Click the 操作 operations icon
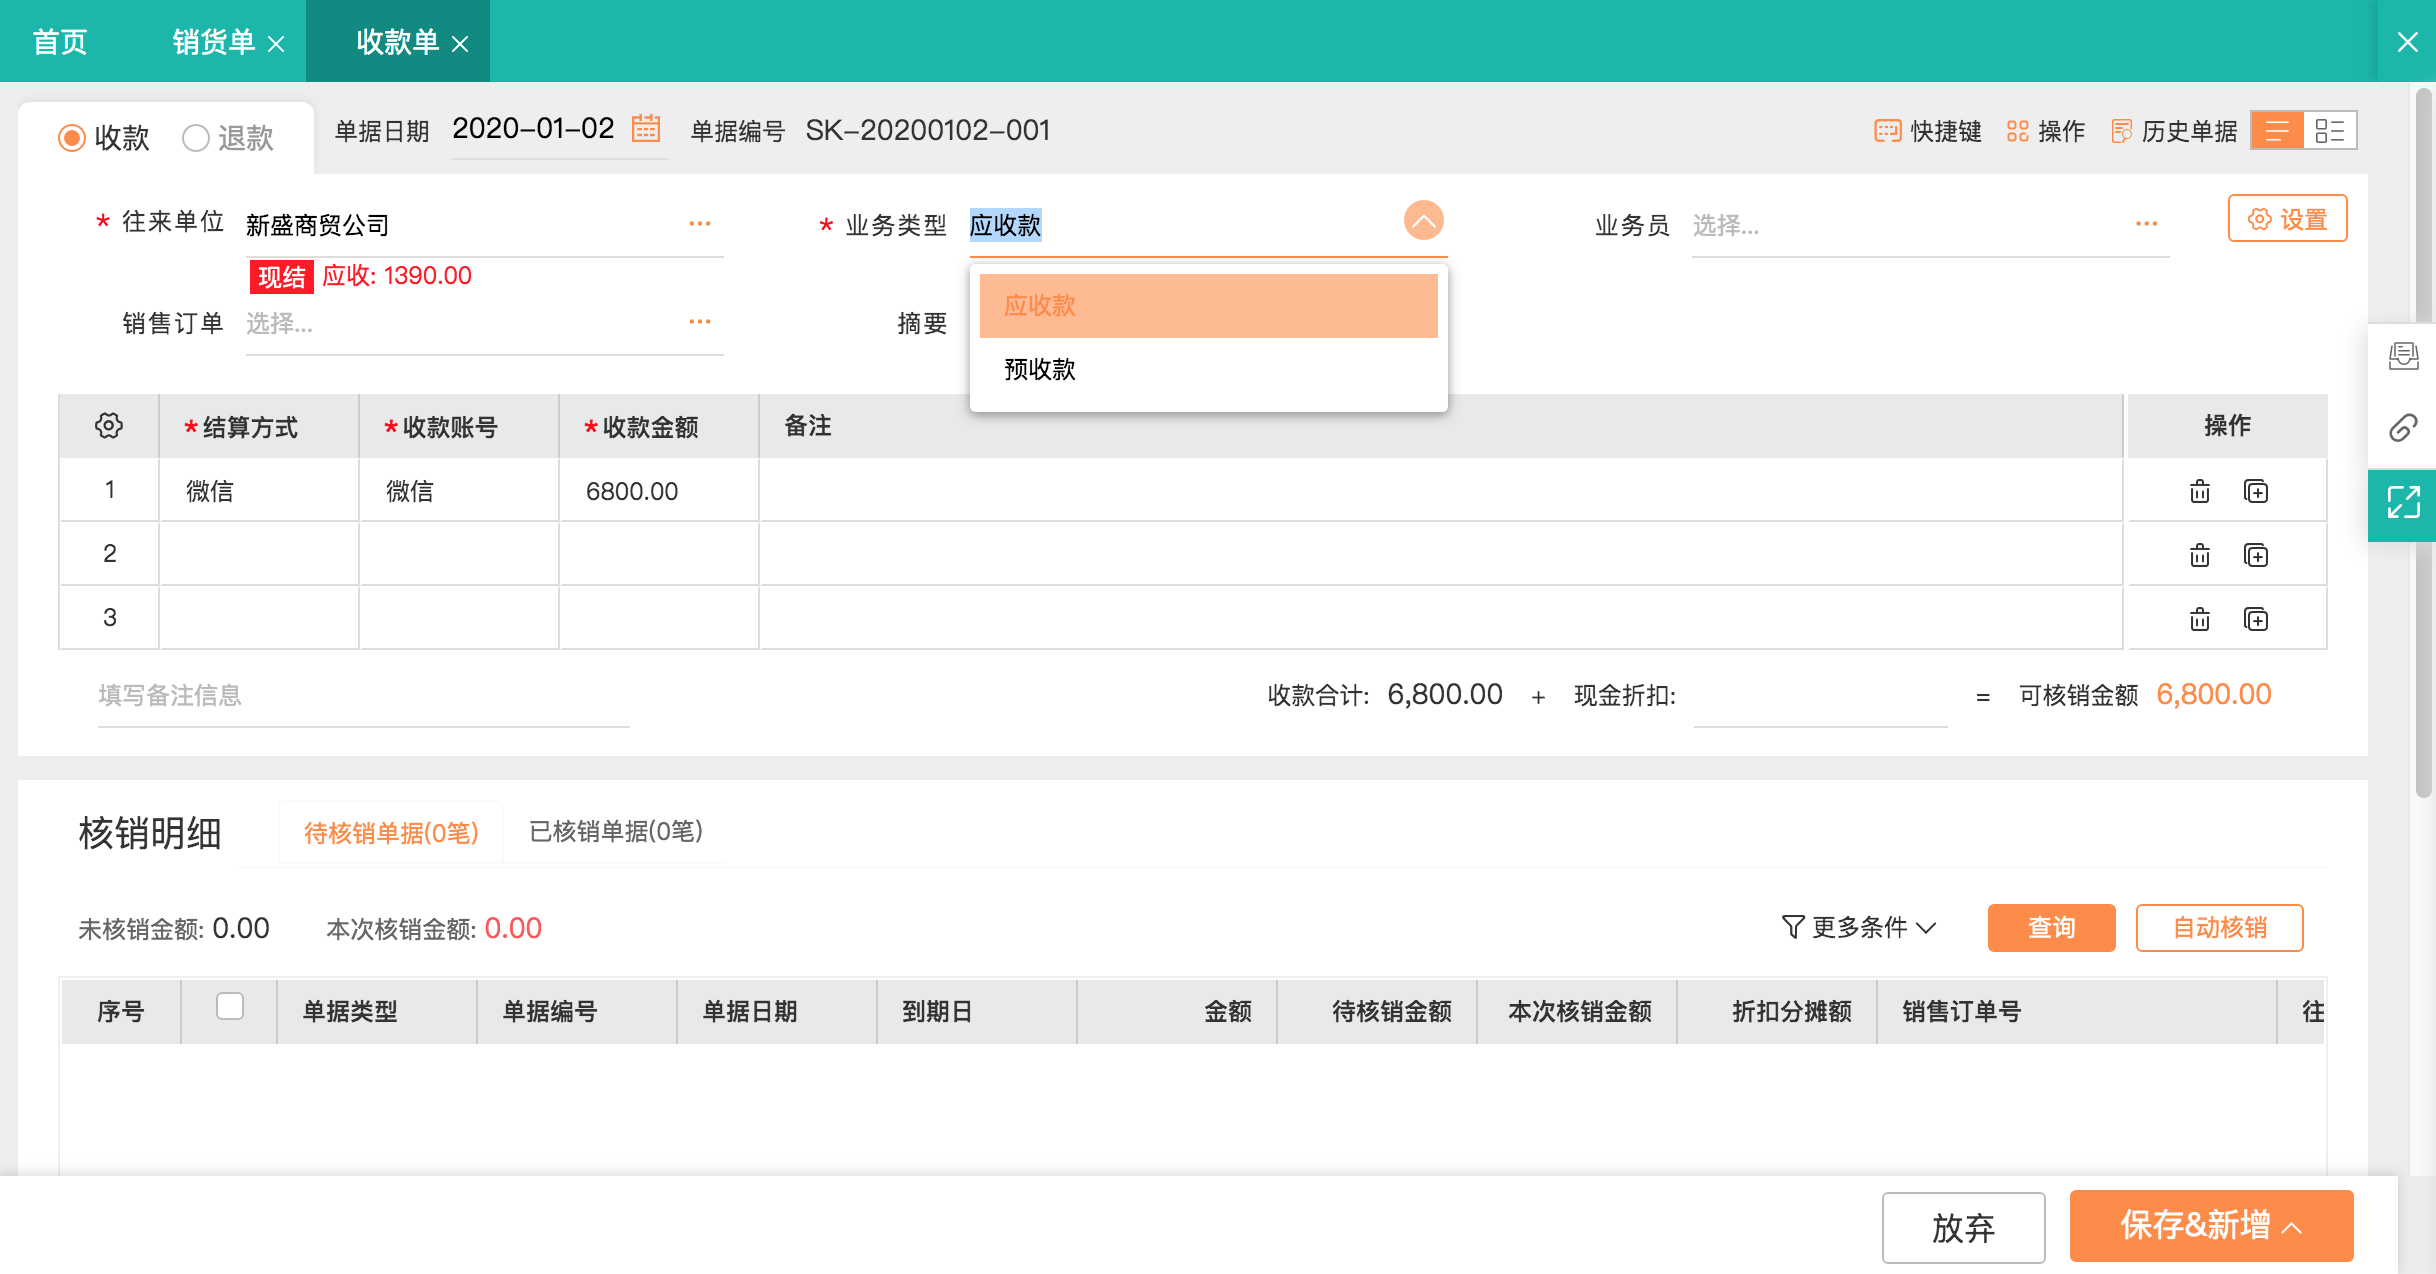The image size is (2436, 1274). click(2019, 132)
